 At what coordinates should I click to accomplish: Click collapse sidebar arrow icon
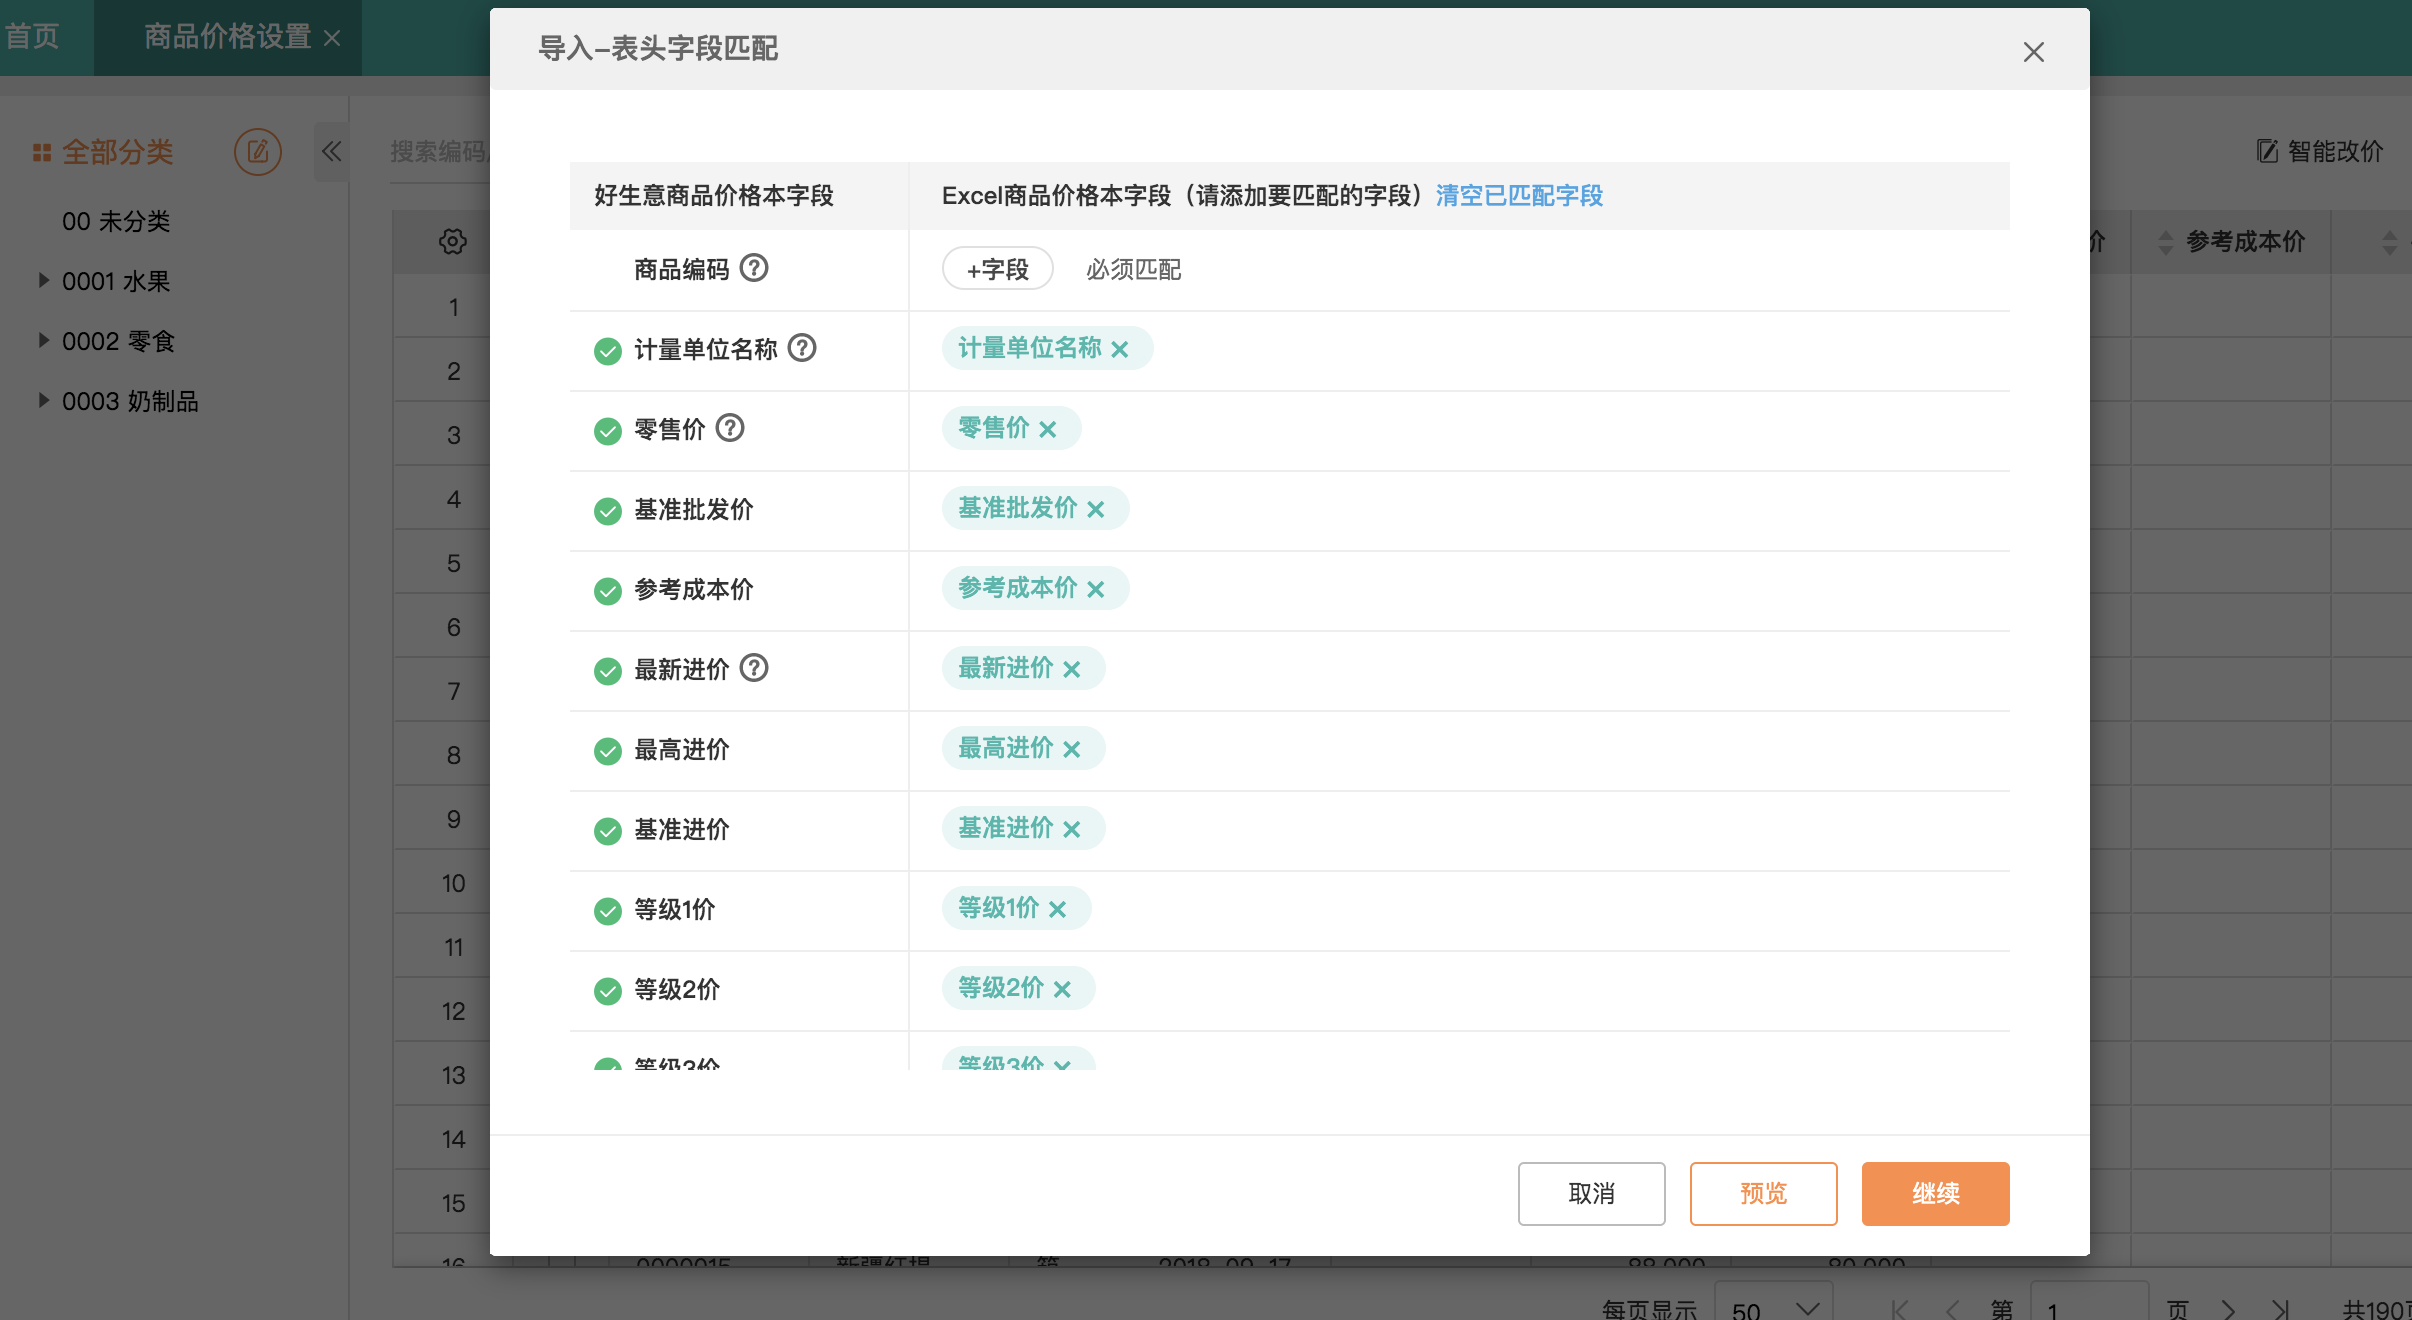pos(332,151)
